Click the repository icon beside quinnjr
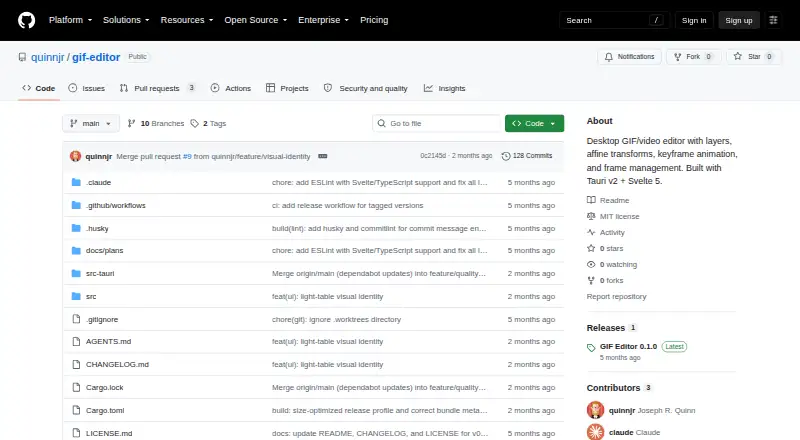The height and width of the screenshot is (440, 800). click(x=22, y=57)
